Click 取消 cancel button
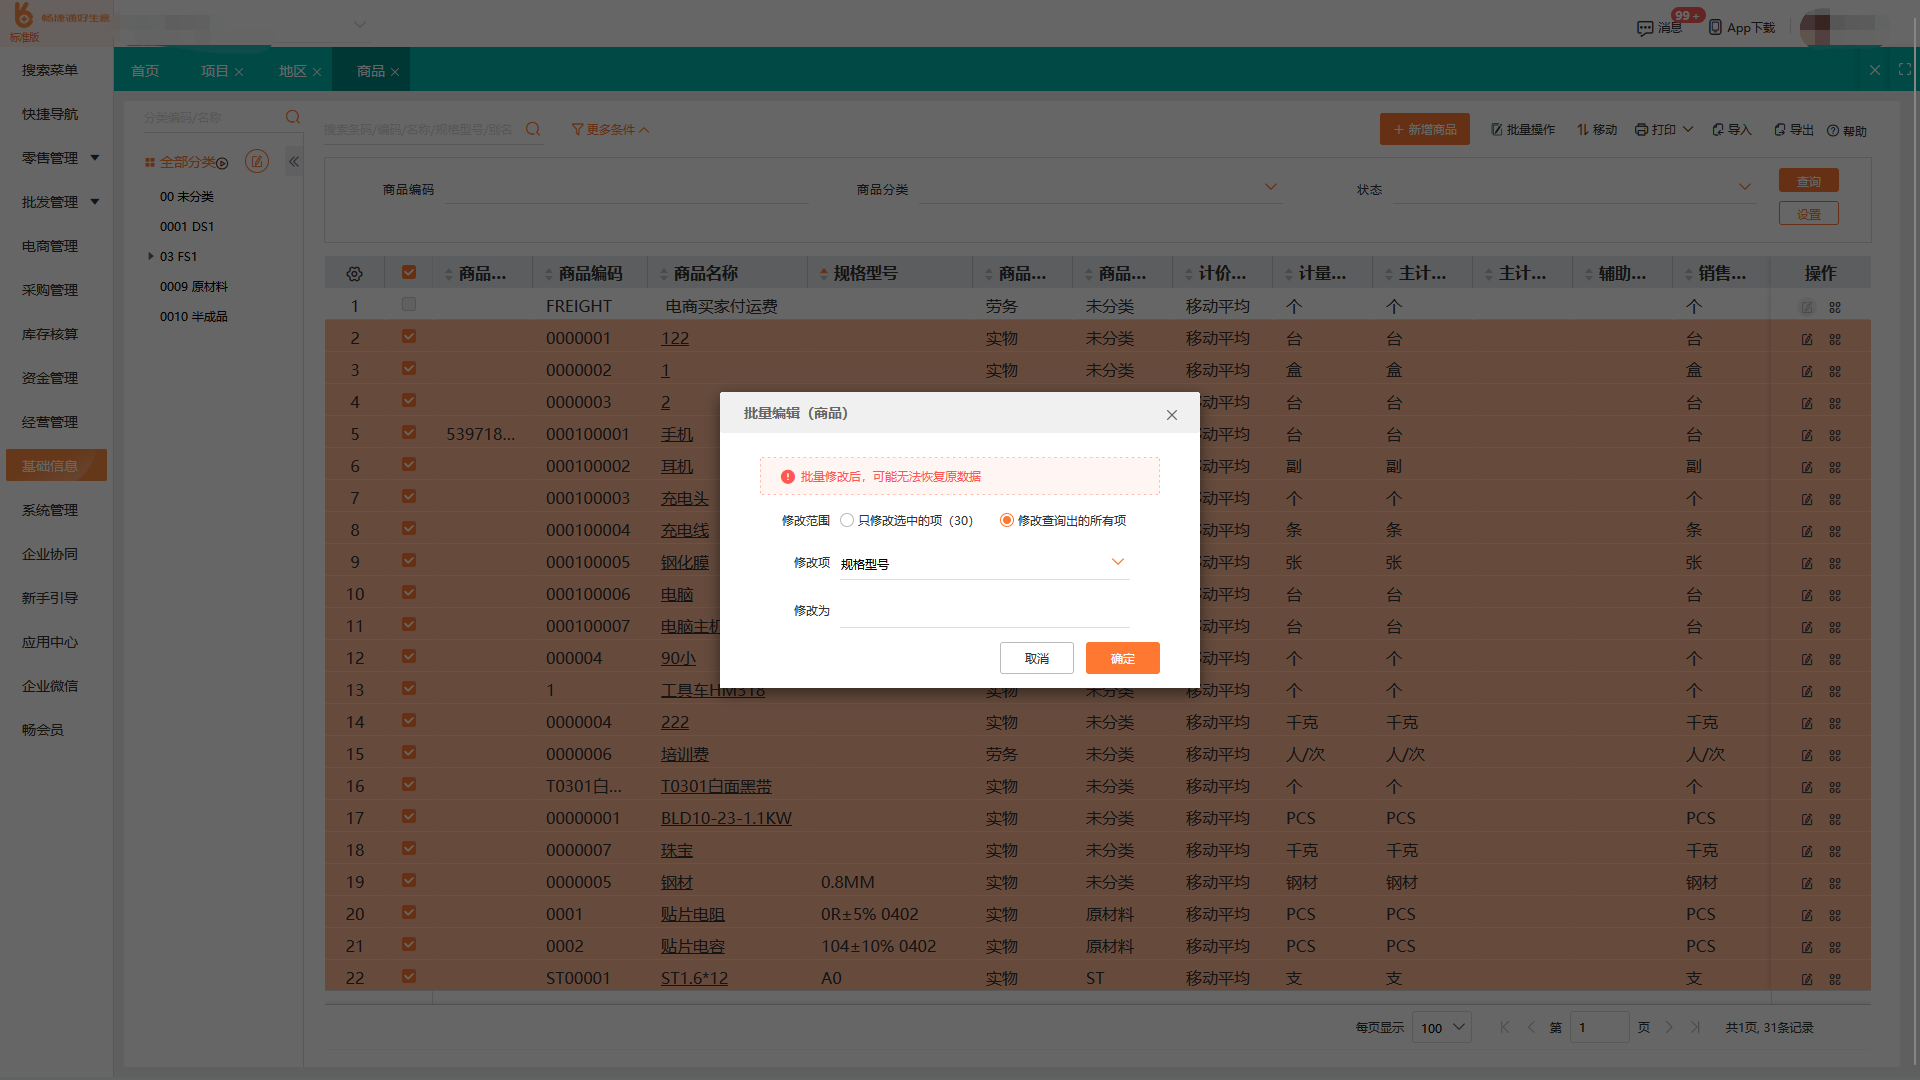 pyautogui.click(x=1038, y=658)
